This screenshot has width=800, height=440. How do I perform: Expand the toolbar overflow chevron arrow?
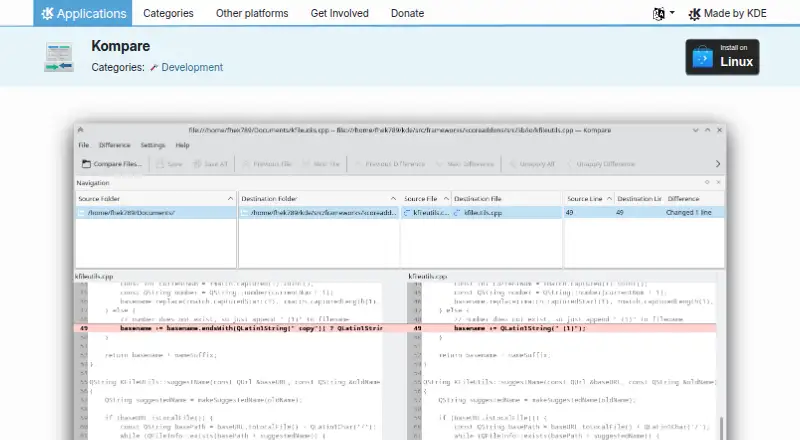[717, 164]
